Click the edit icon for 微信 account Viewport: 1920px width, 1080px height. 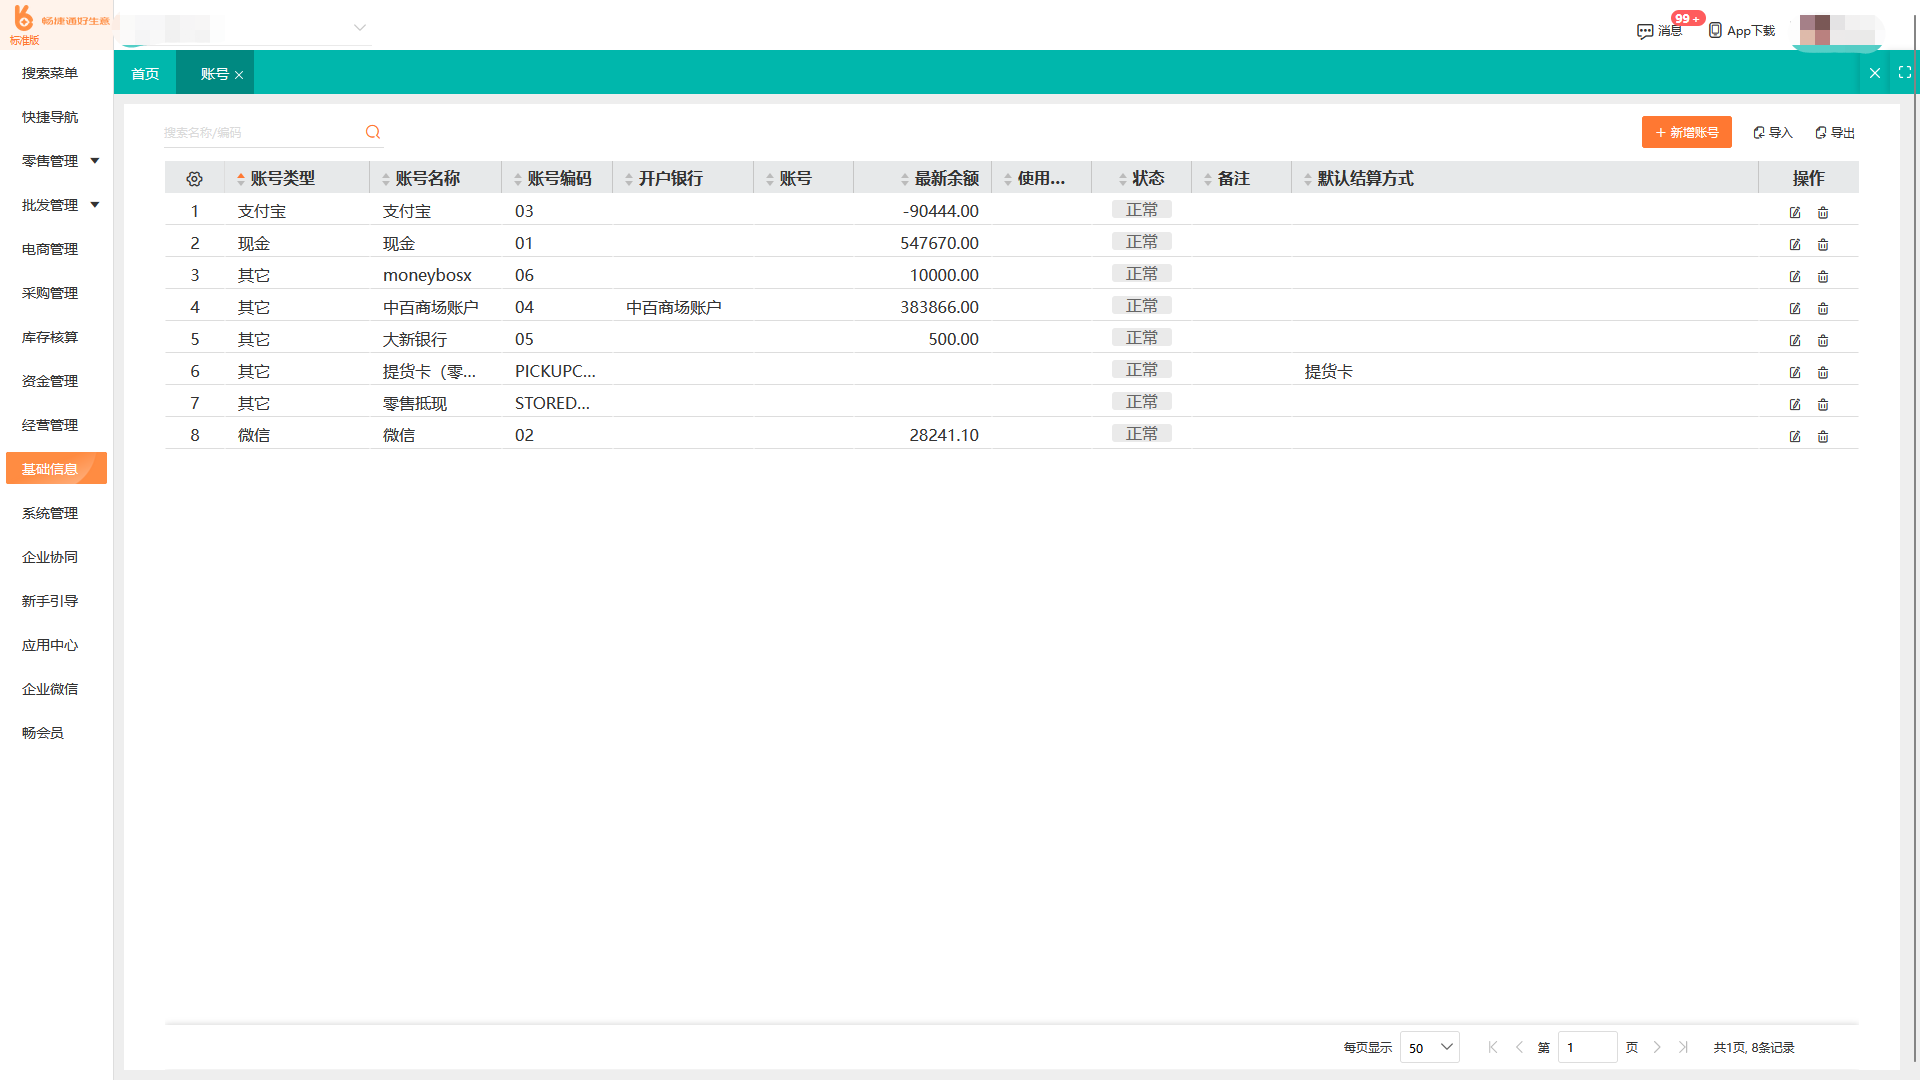click(1795, 434)
